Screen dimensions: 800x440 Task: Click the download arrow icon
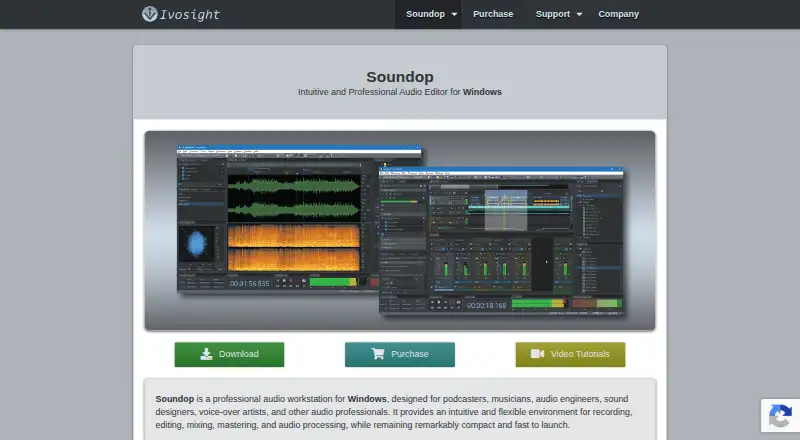pos(206,354)
